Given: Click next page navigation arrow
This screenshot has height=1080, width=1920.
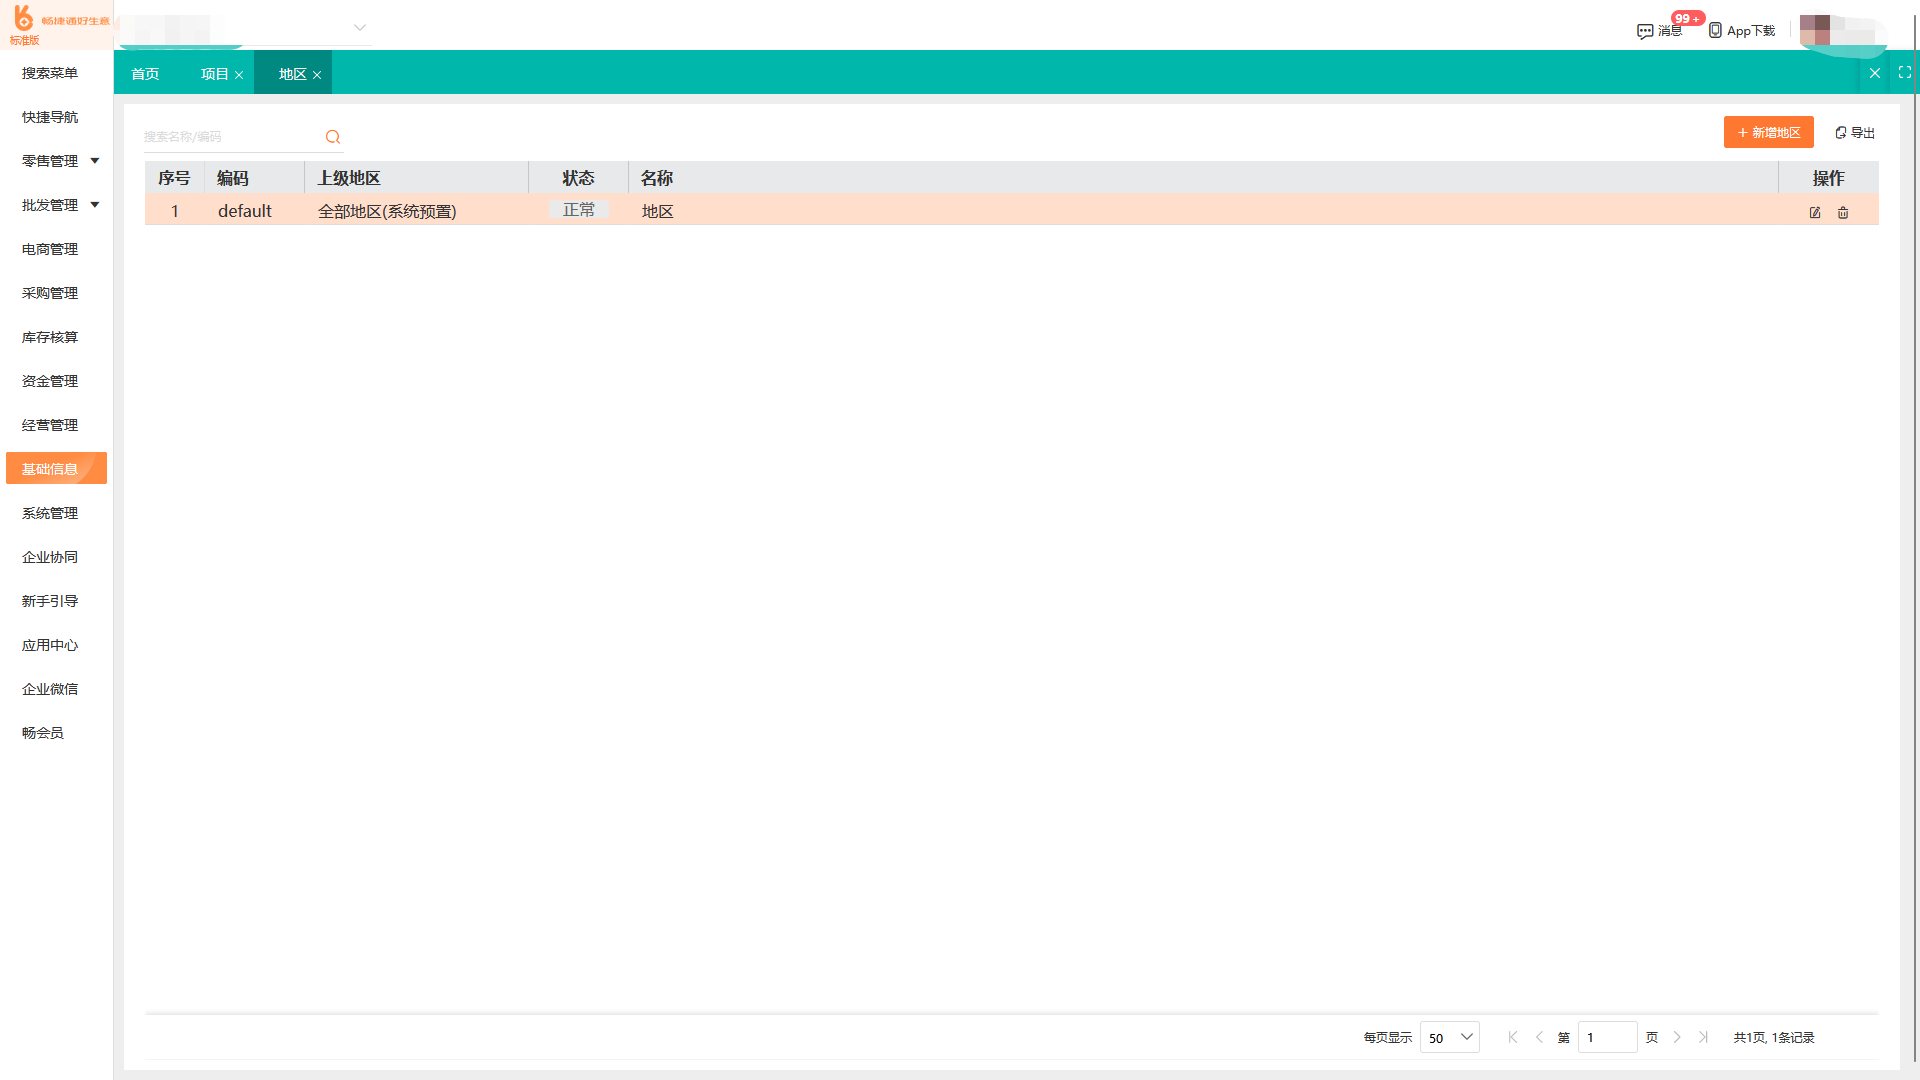Looking at the screenshot, I should click(x=1677, y=1036).
